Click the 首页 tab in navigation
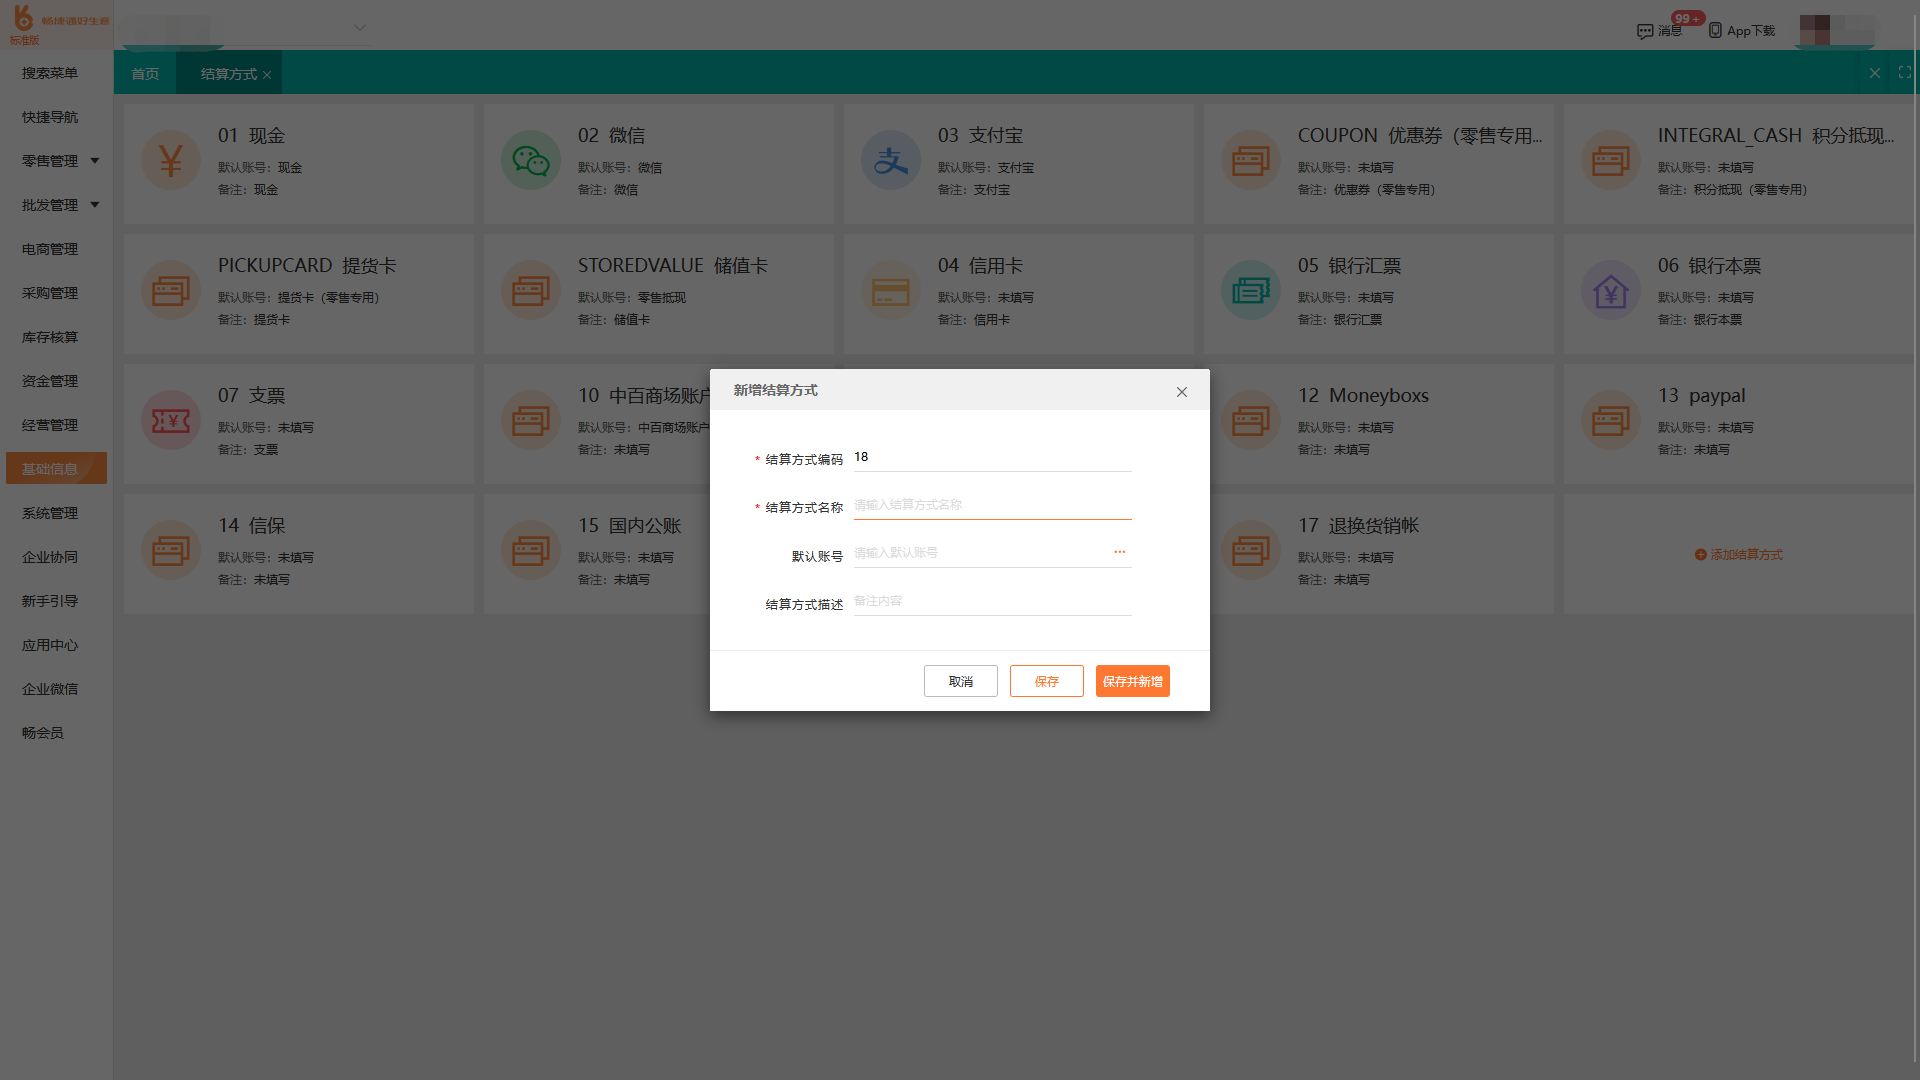 (145, 73)
